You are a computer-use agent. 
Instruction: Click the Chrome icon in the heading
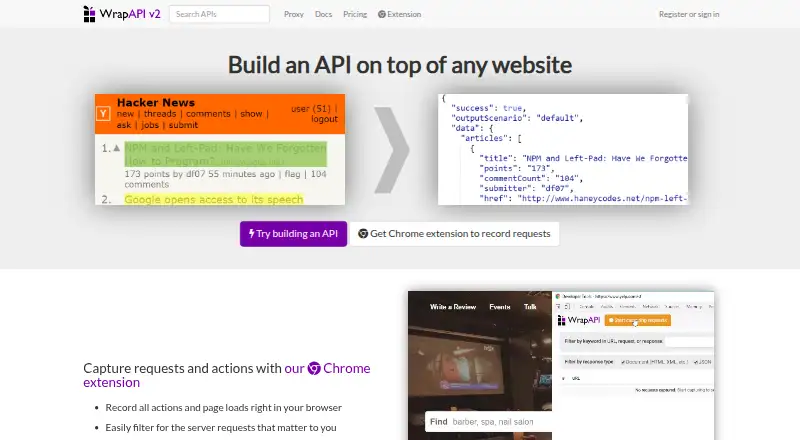tap(314, 369)
